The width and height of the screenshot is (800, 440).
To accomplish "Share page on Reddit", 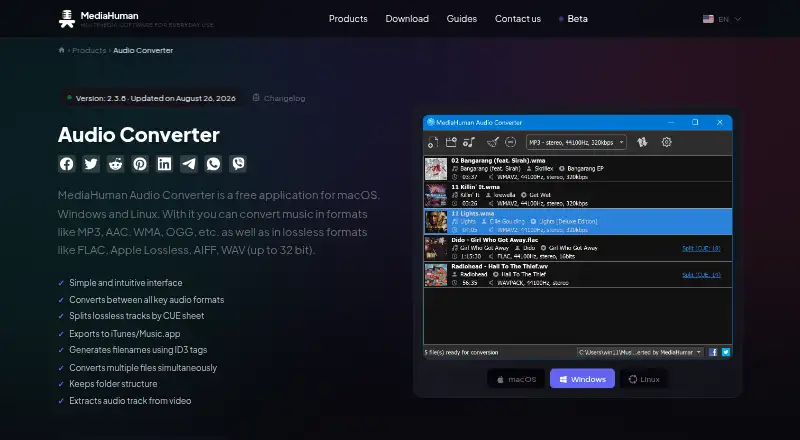I will point(116,164).
